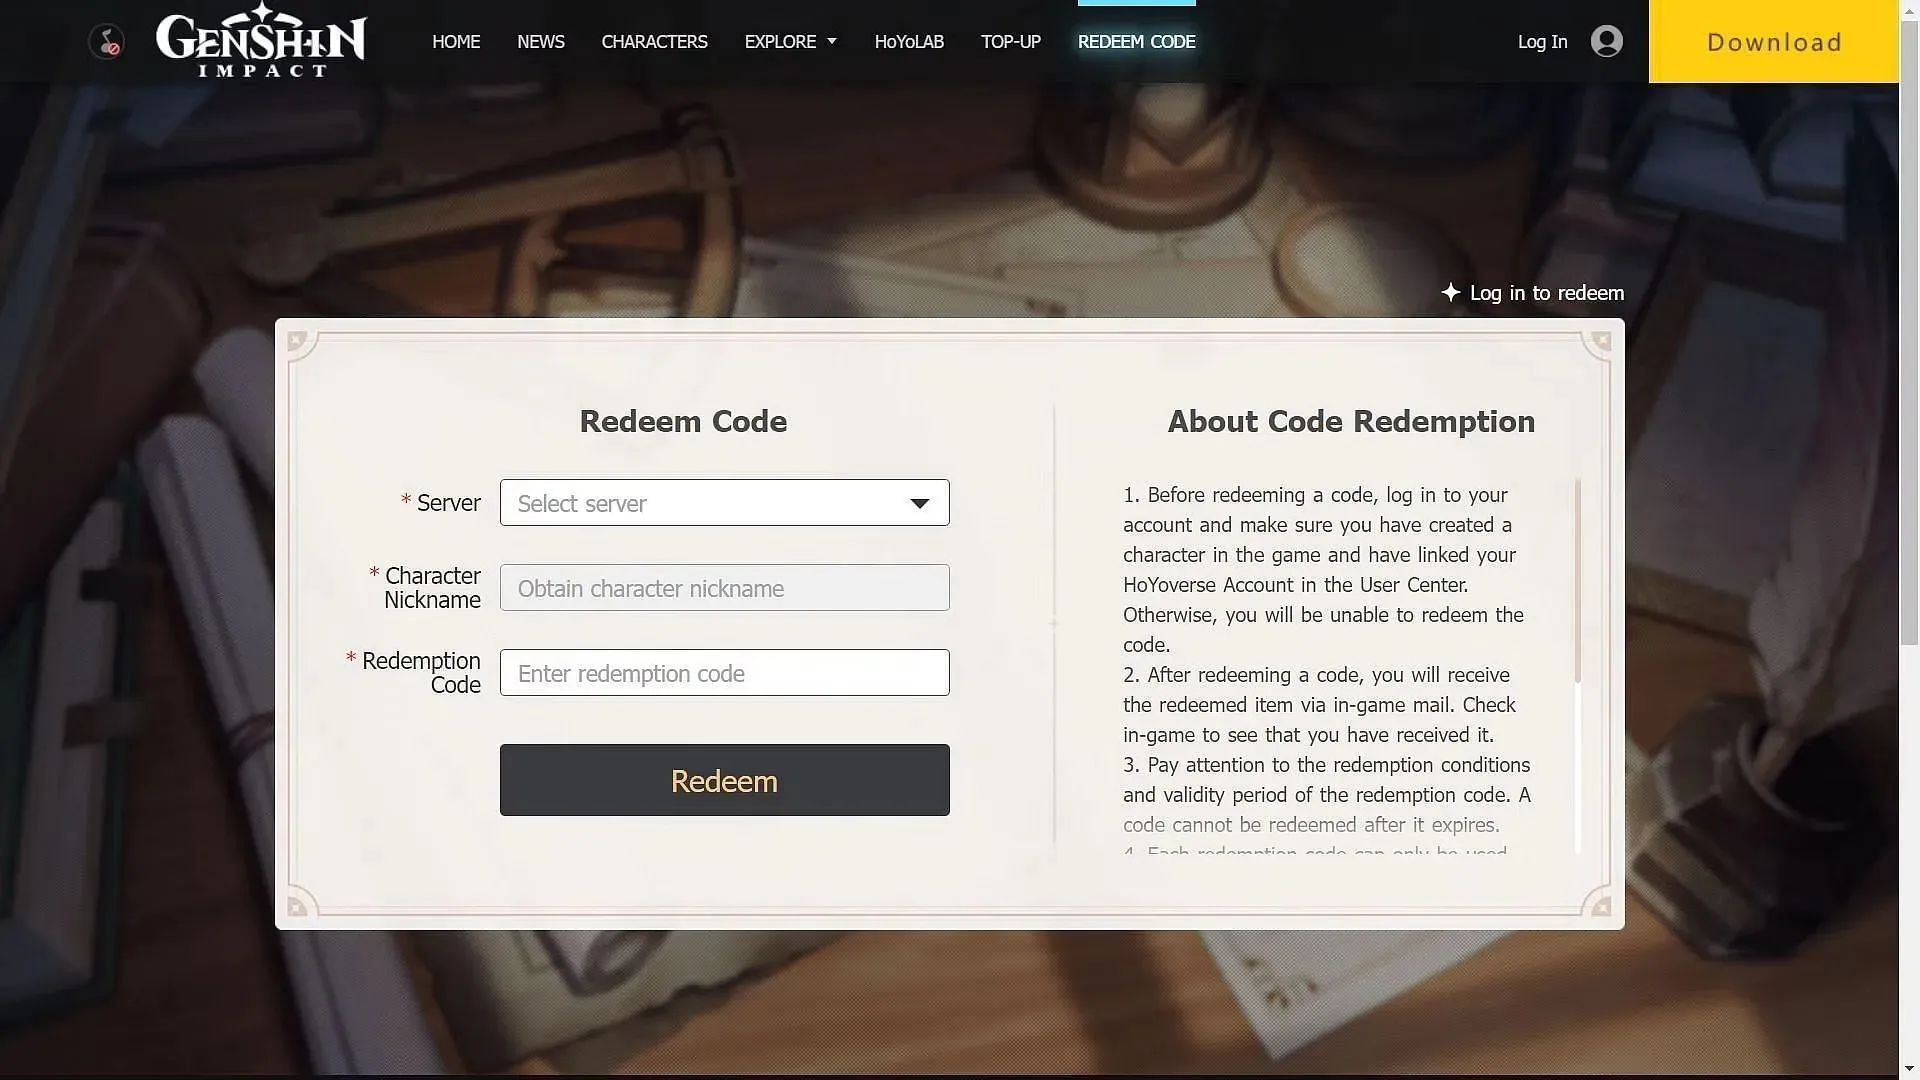Click the decorative top-left corner ornament
This screenshot has height=1080, width=1920.
click(x=295, y=342)
